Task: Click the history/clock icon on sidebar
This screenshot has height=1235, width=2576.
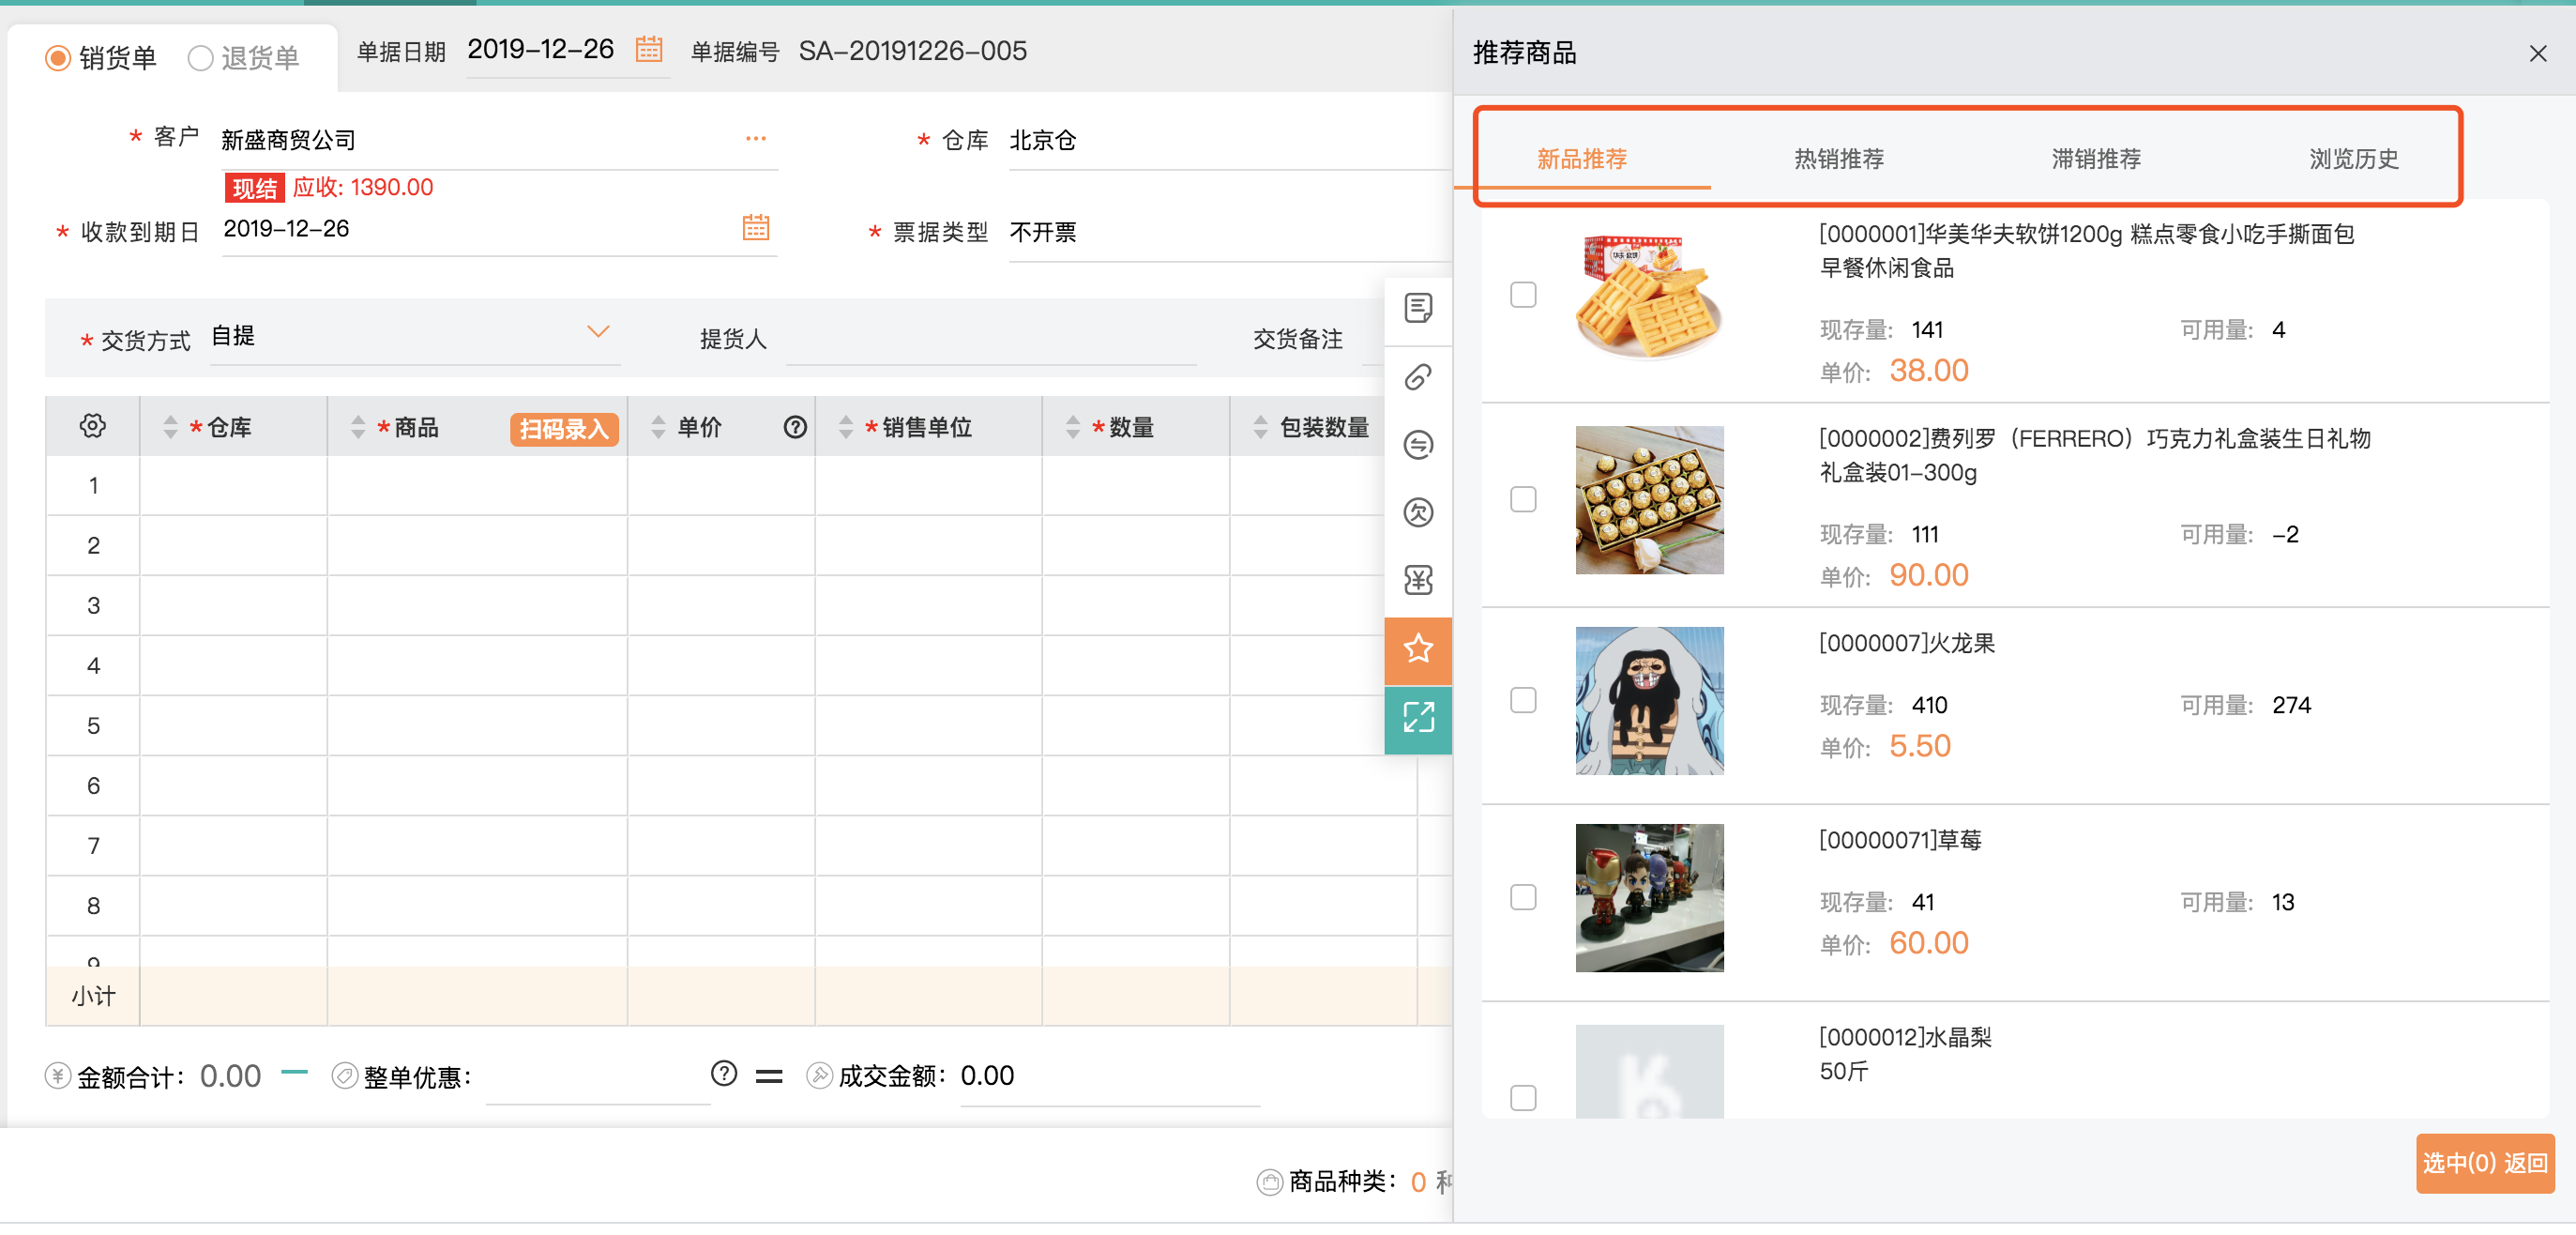Action: 1417,444
